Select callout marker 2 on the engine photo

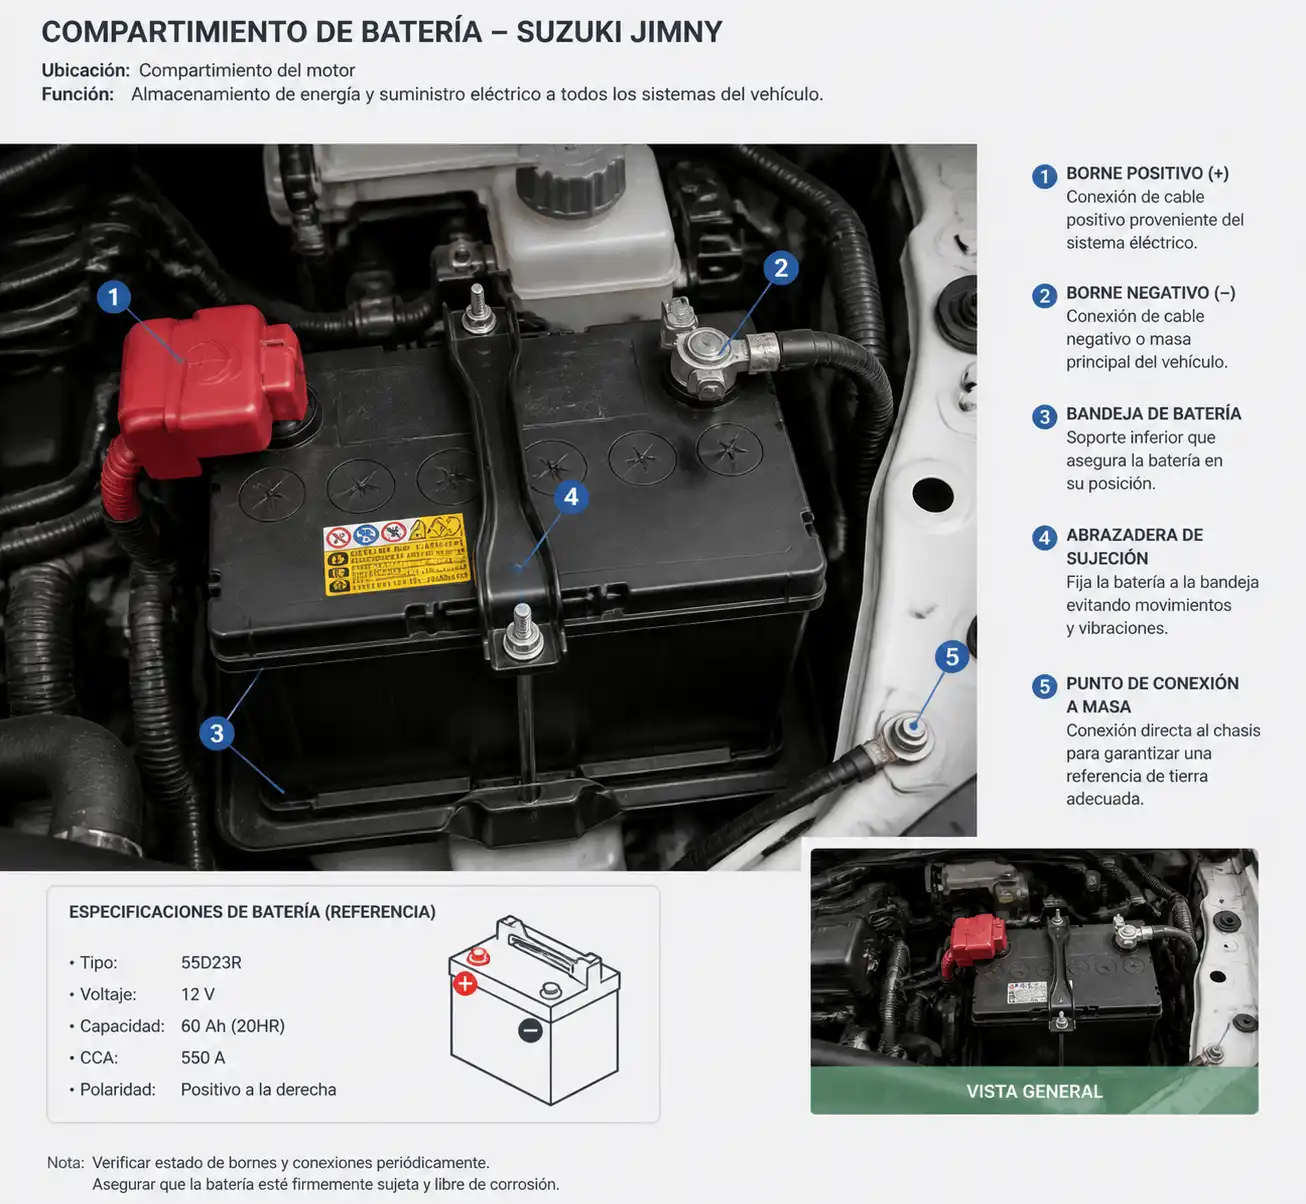coord(781,268)
